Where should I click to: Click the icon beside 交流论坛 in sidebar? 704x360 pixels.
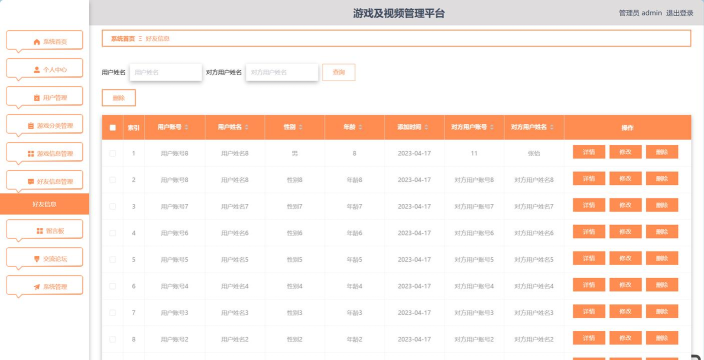[37, 259]
